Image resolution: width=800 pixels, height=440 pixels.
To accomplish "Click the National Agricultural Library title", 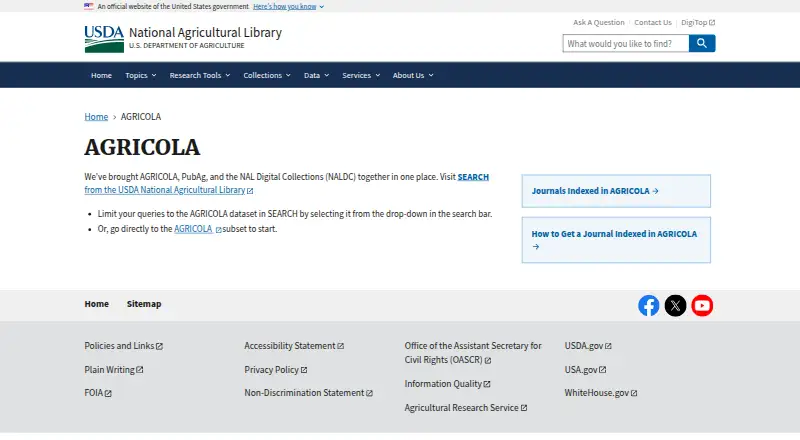I will tap(205, 33).
